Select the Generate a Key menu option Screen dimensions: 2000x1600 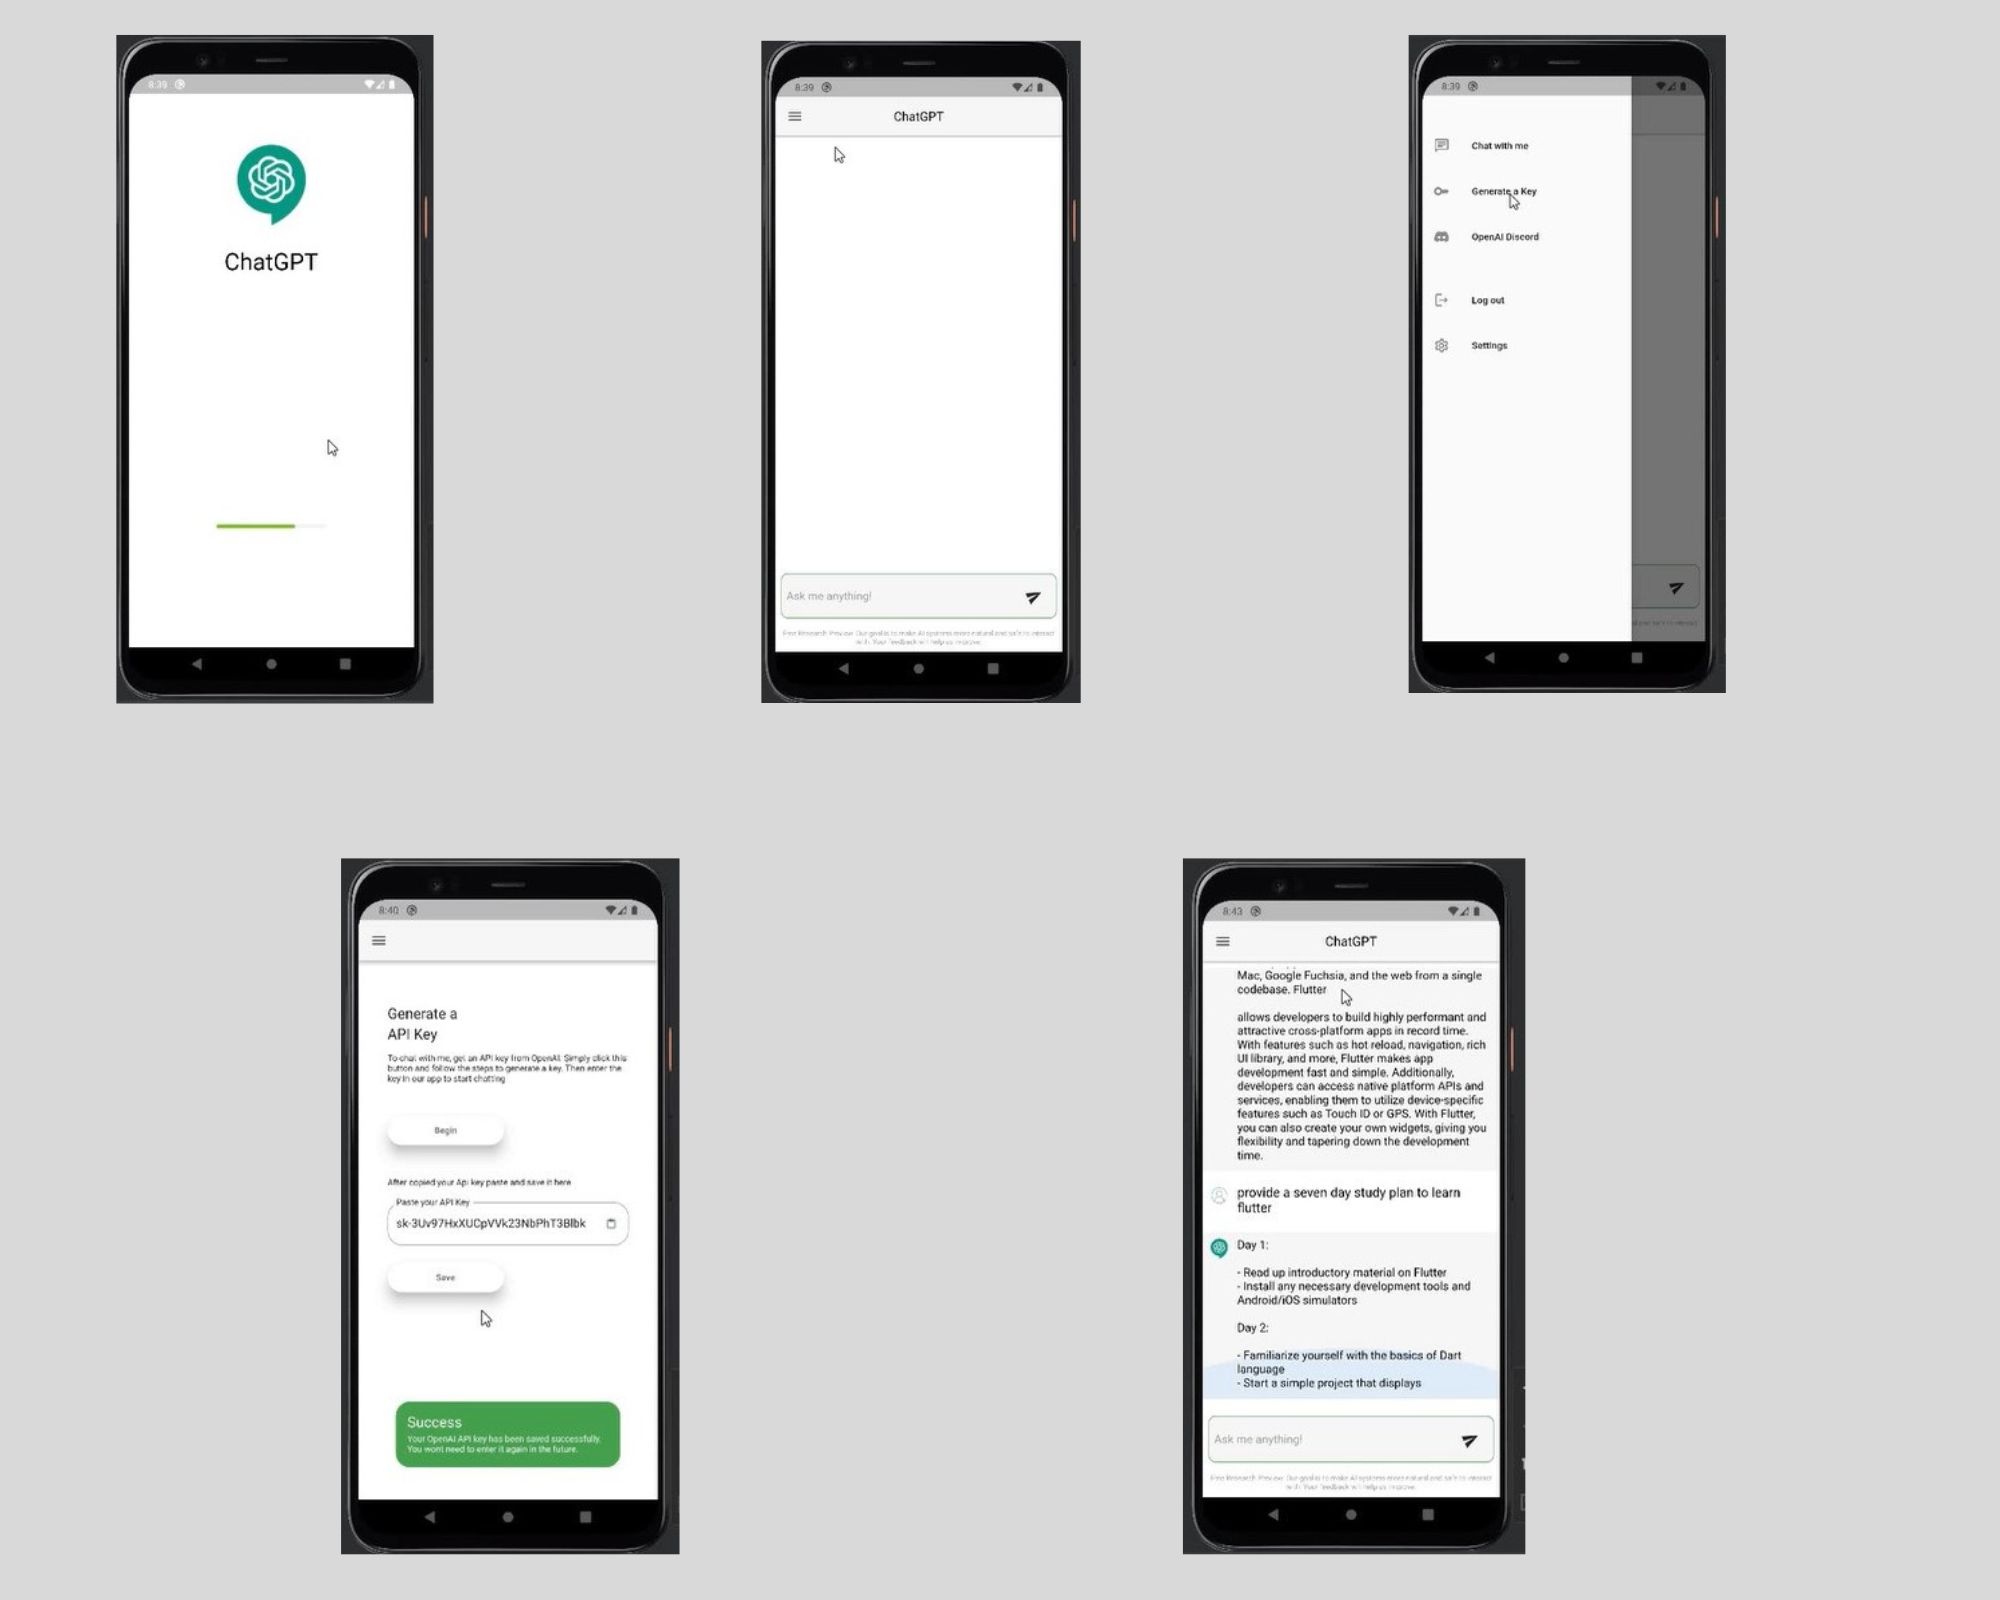click(x=1504, y=191)
